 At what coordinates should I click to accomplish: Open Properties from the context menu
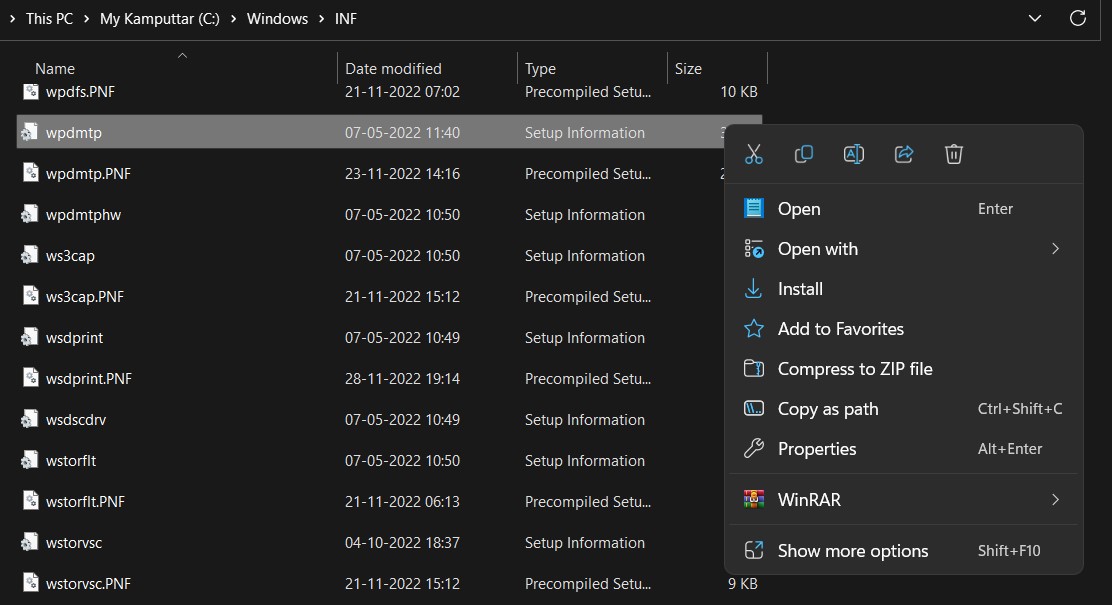pyautogui.click(x=816, y=448)
